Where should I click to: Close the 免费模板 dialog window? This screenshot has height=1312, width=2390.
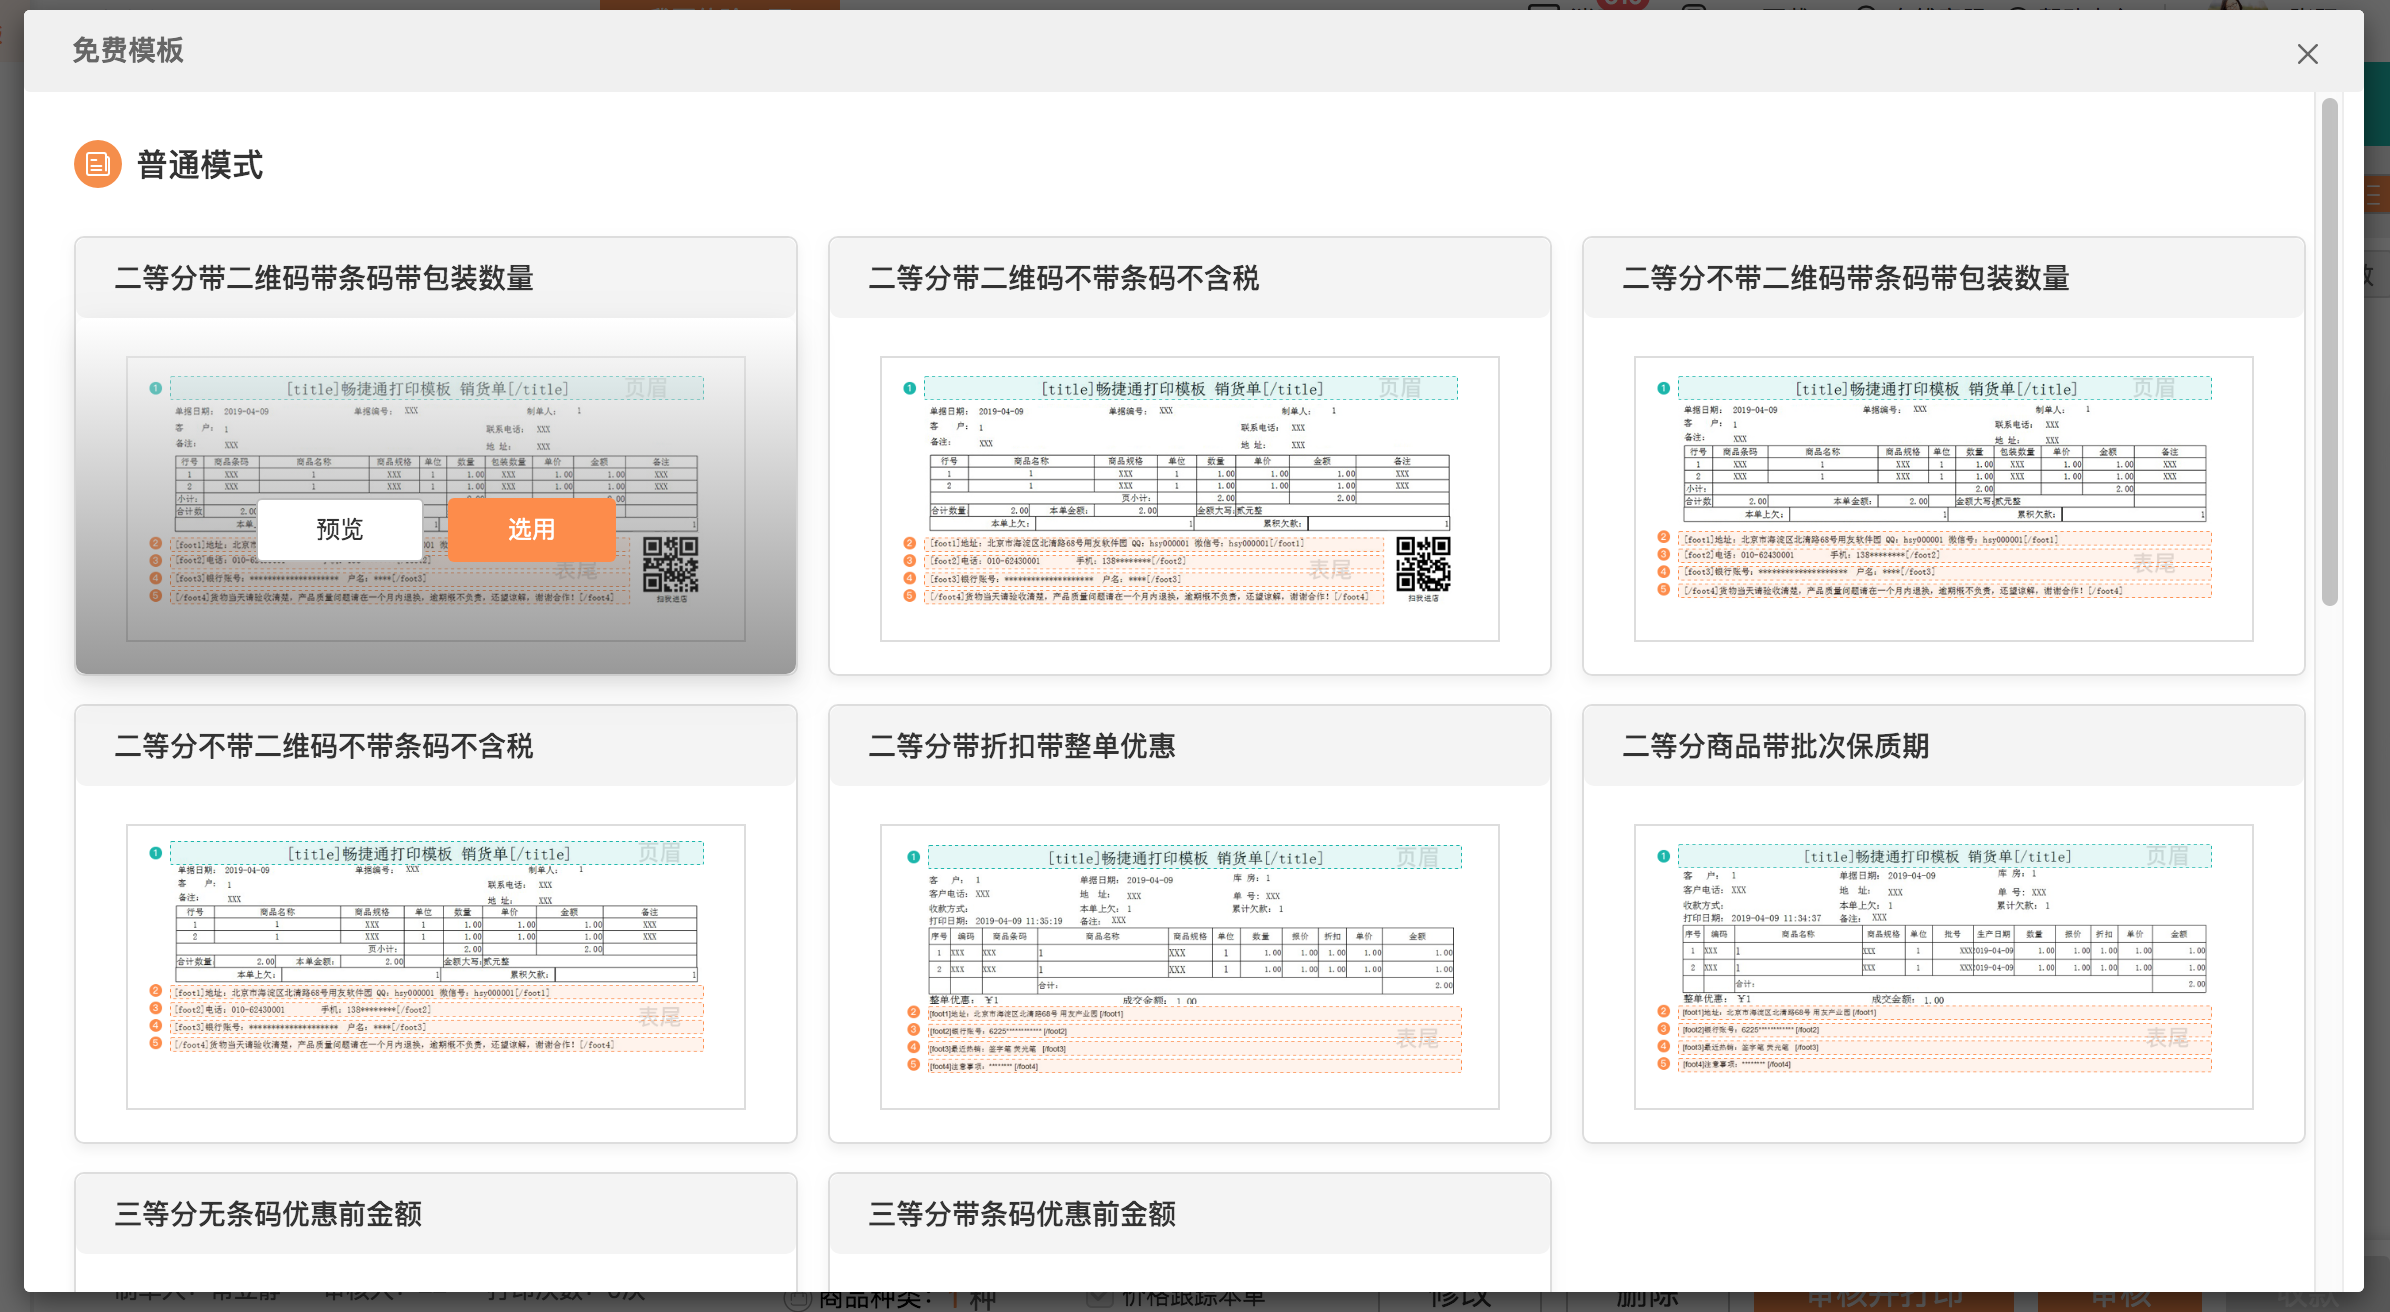[2308, 53]
